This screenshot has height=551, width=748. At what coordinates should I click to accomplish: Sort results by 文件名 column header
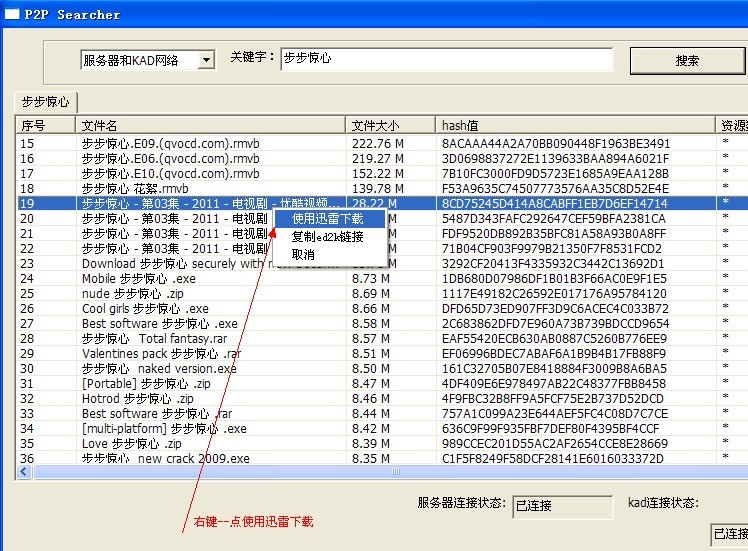pos(210,125)
